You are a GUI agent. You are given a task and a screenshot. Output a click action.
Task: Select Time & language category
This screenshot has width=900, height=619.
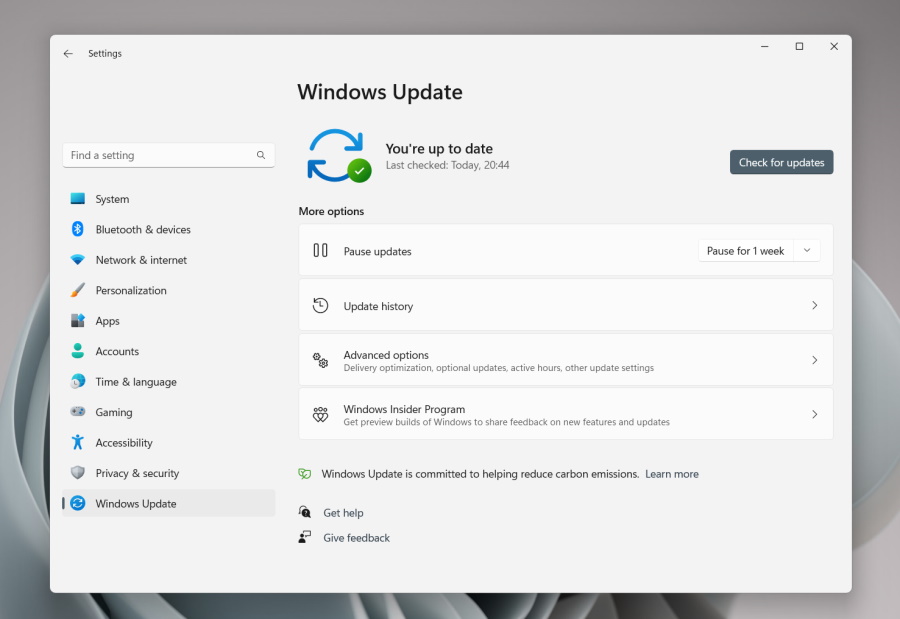[168, 381]
